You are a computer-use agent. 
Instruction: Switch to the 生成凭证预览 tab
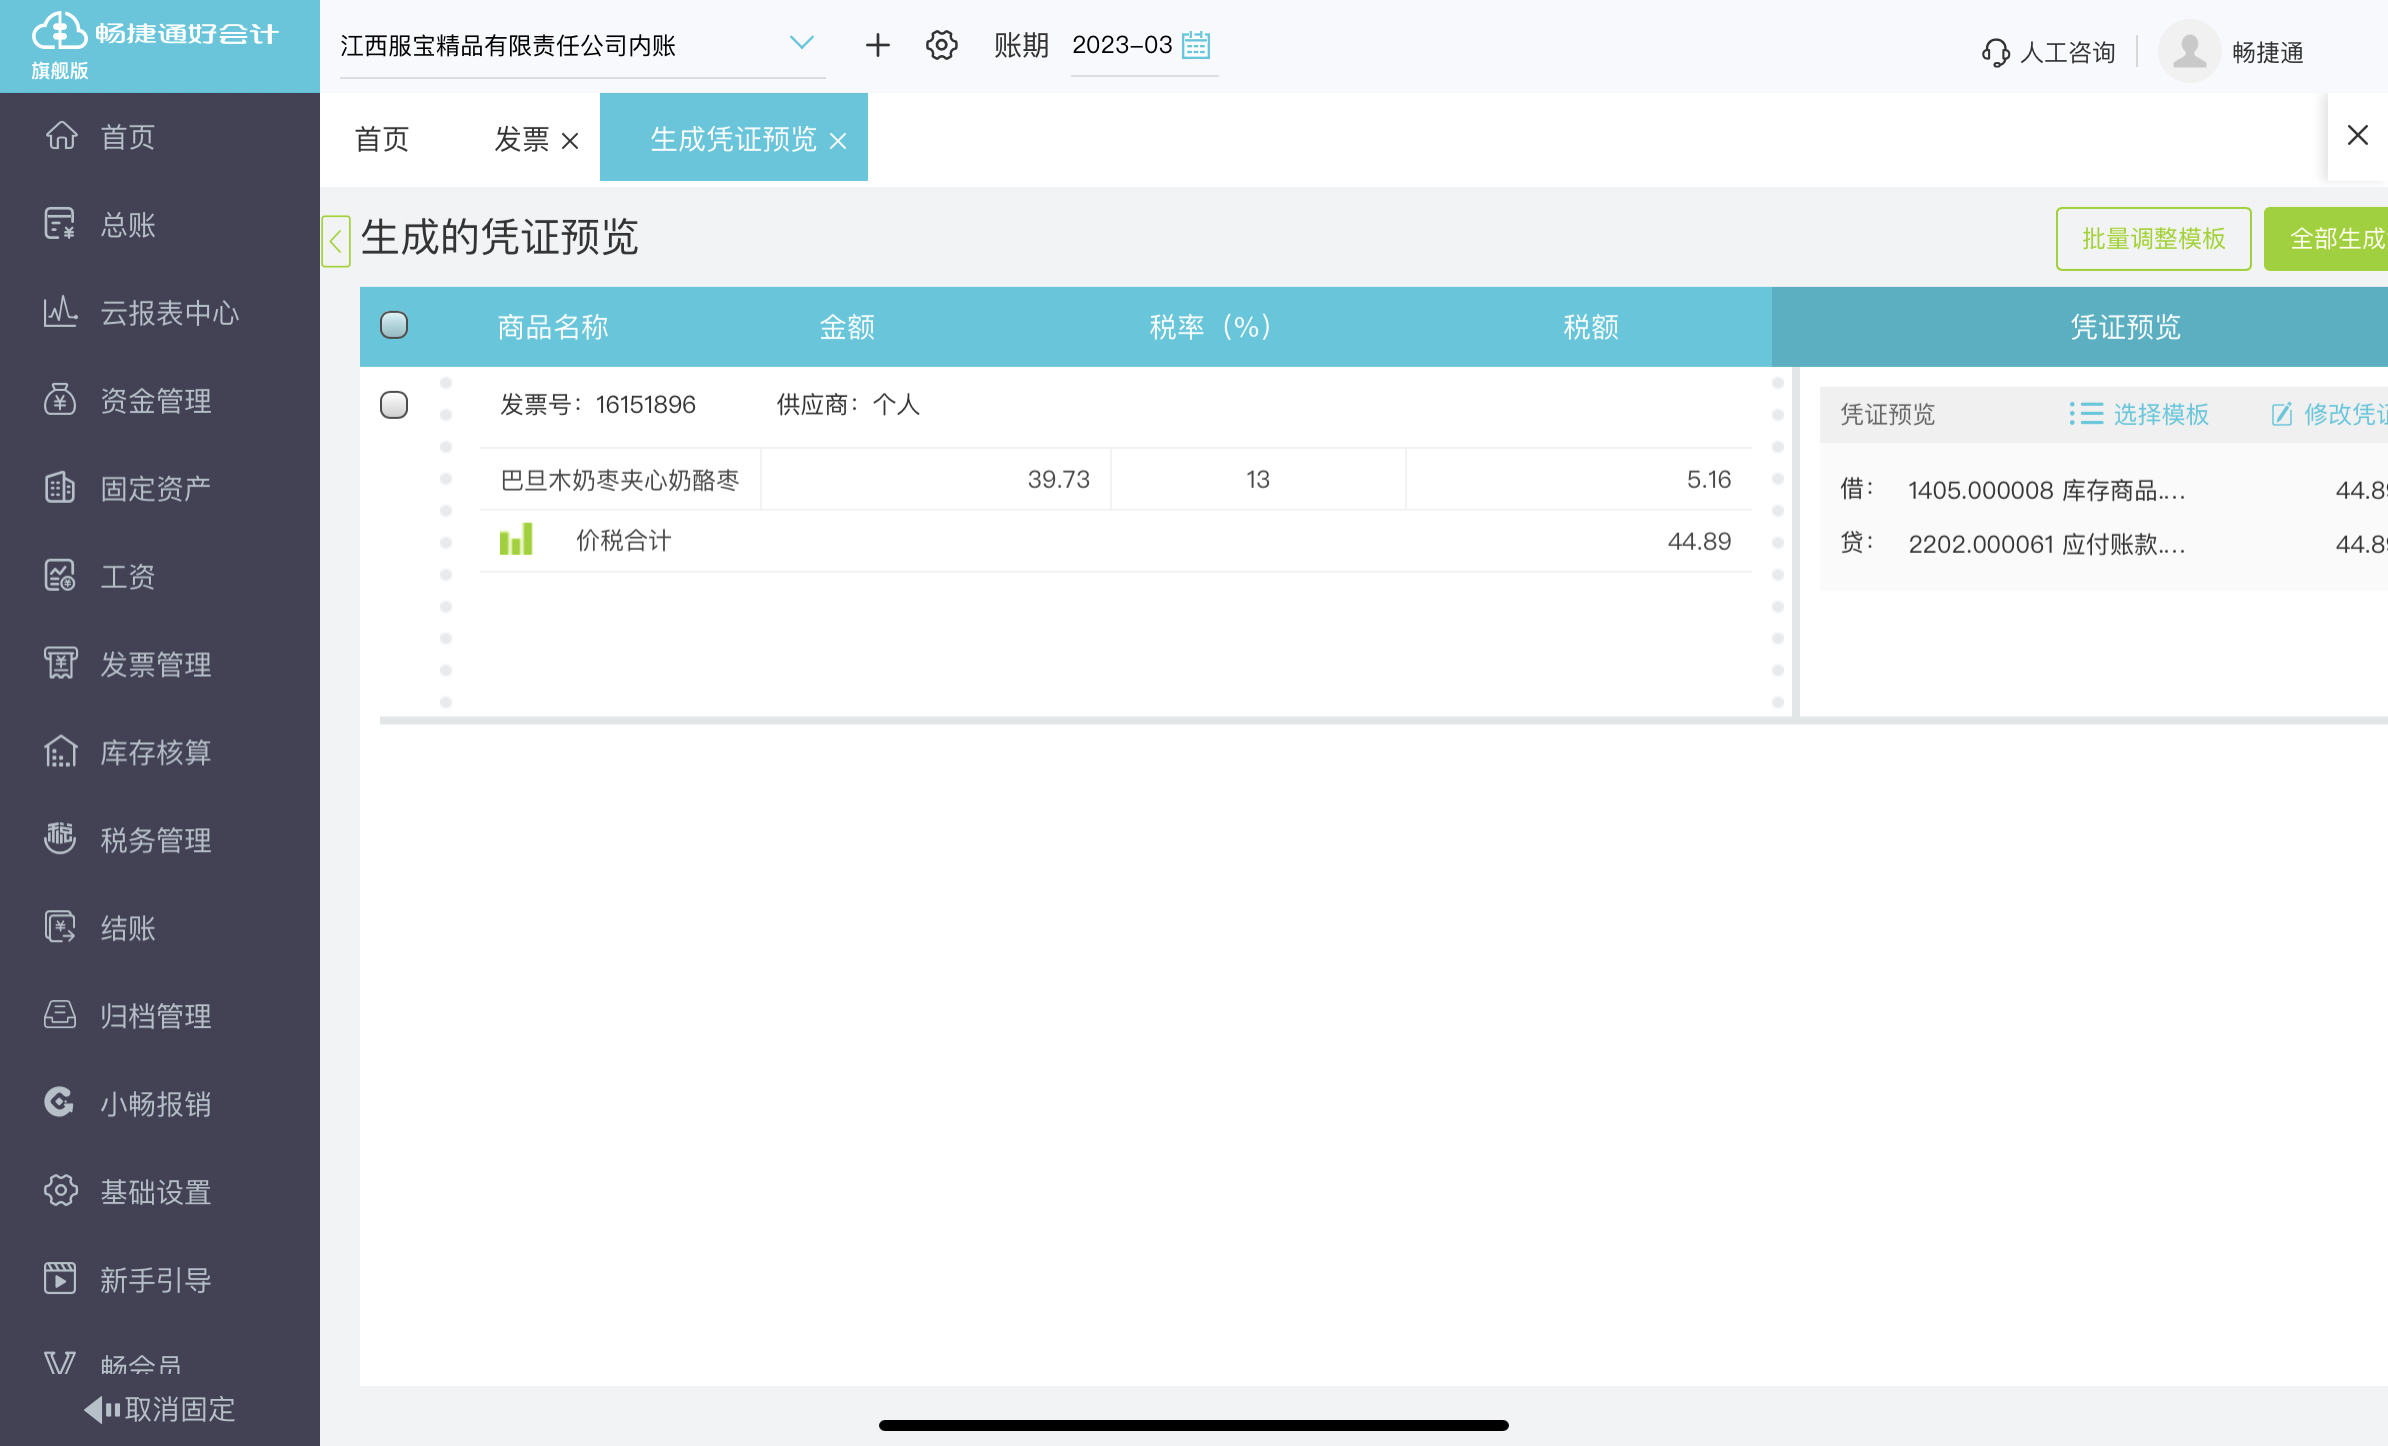(733, 140)
